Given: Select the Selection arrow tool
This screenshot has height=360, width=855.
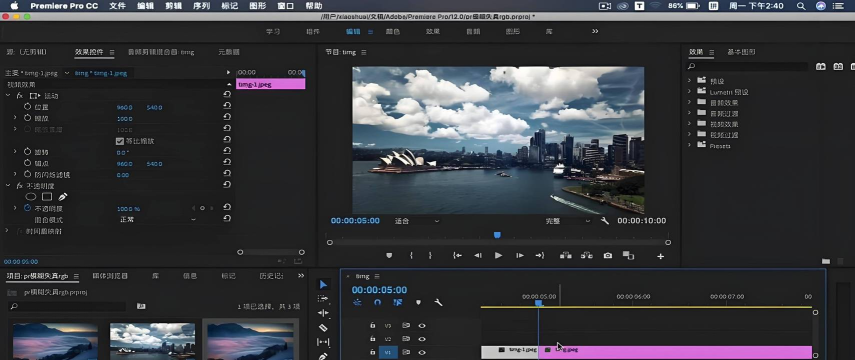Looking at the screenshot, I should pos(323,284).
